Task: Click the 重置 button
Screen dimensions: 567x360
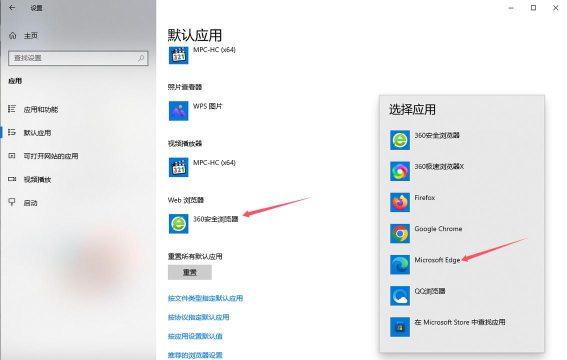Action: click(190, 272)
